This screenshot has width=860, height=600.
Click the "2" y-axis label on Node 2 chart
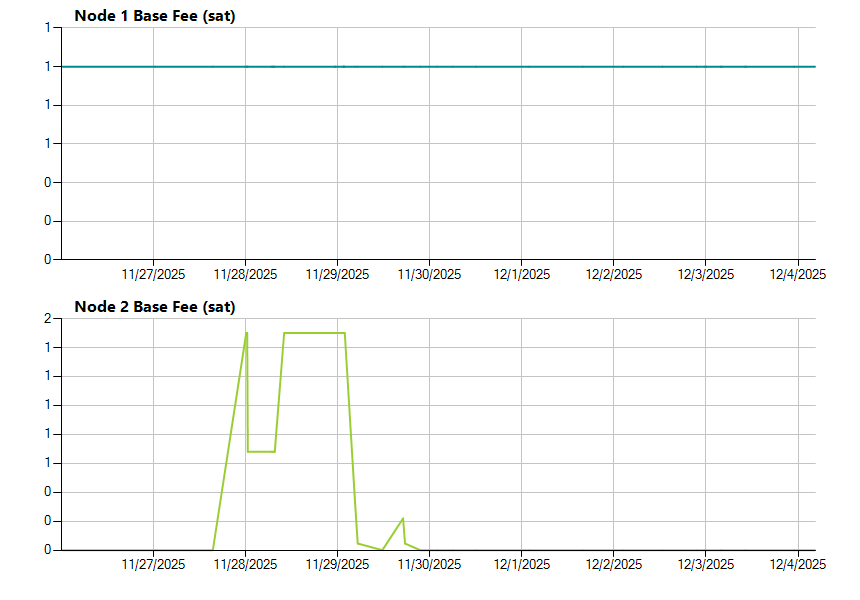click(47, 319)
